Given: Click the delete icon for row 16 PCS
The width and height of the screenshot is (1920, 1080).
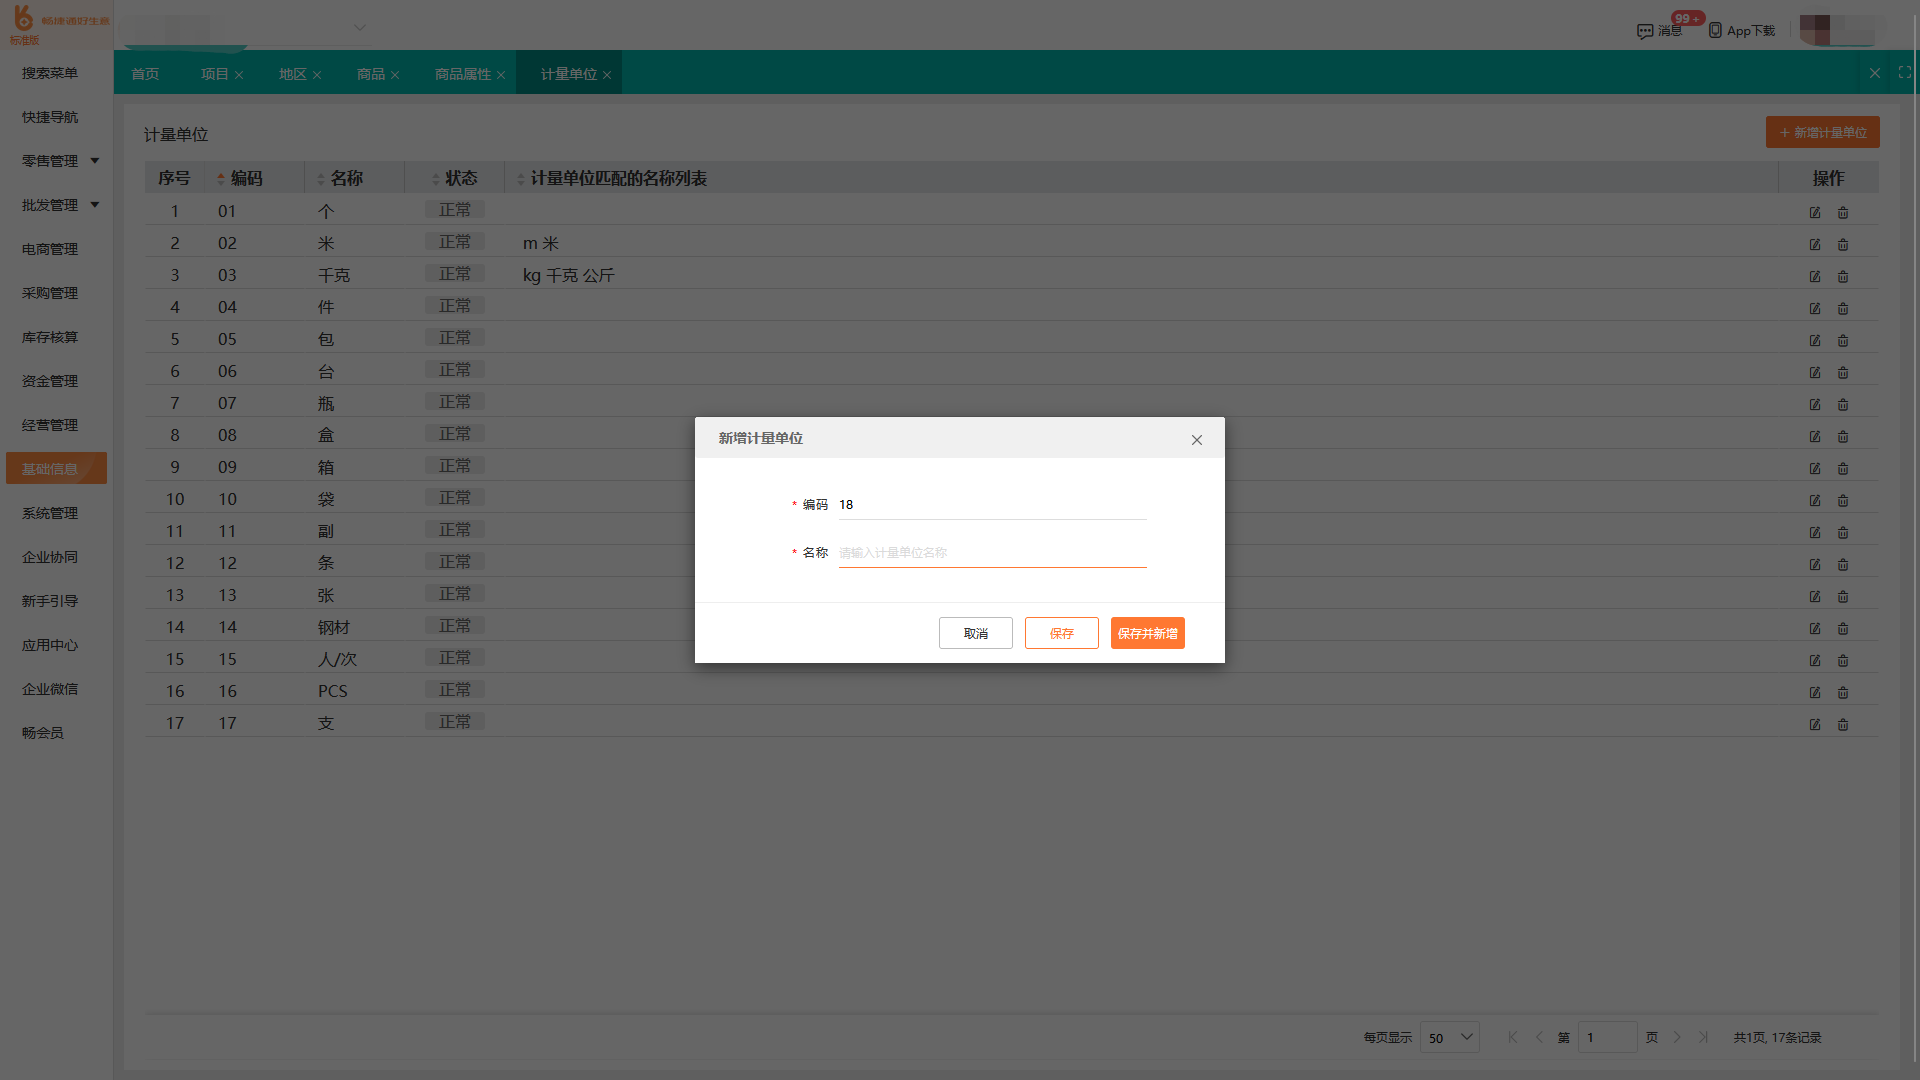Looking at the screenshot, I should (x=1842, y=691).
